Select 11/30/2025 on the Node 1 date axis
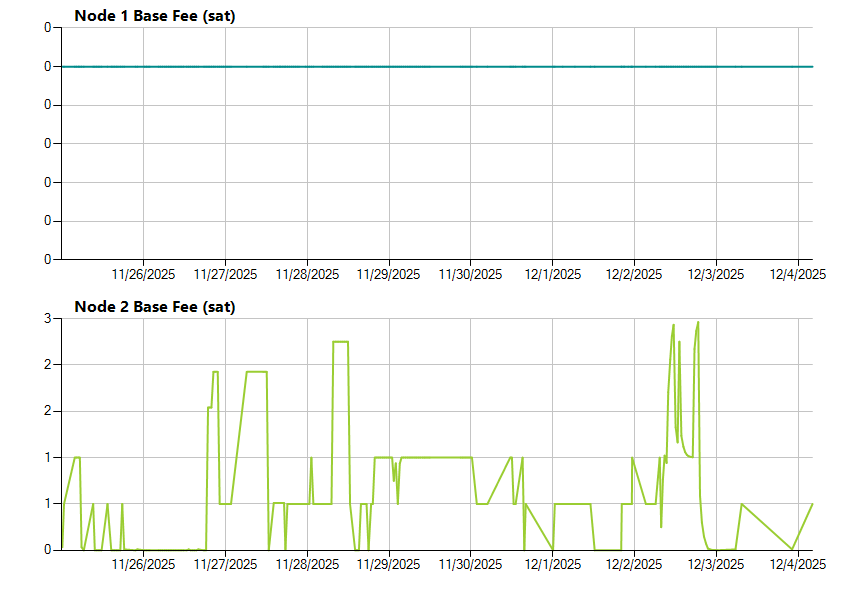 click(x=471, y=274)
